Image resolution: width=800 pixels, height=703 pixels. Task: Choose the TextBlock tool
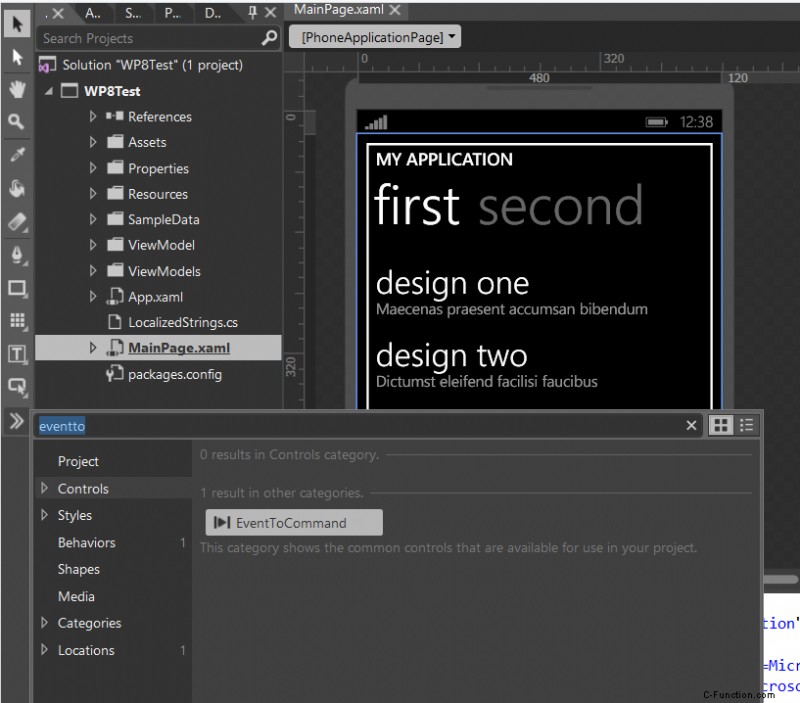click(16, 353)
